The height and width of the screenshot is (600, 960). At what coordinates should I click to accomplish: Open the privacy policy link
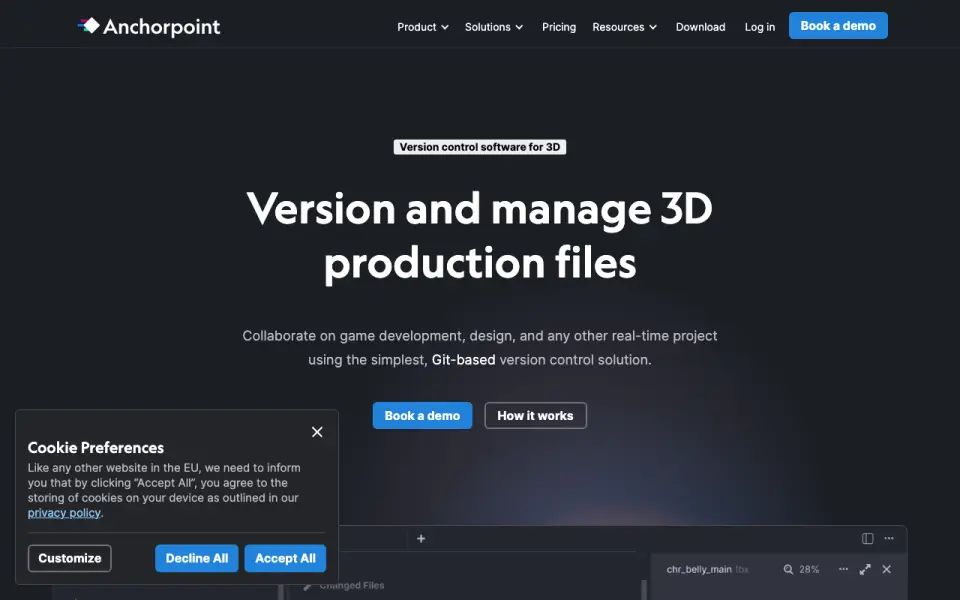coord(64,513)
